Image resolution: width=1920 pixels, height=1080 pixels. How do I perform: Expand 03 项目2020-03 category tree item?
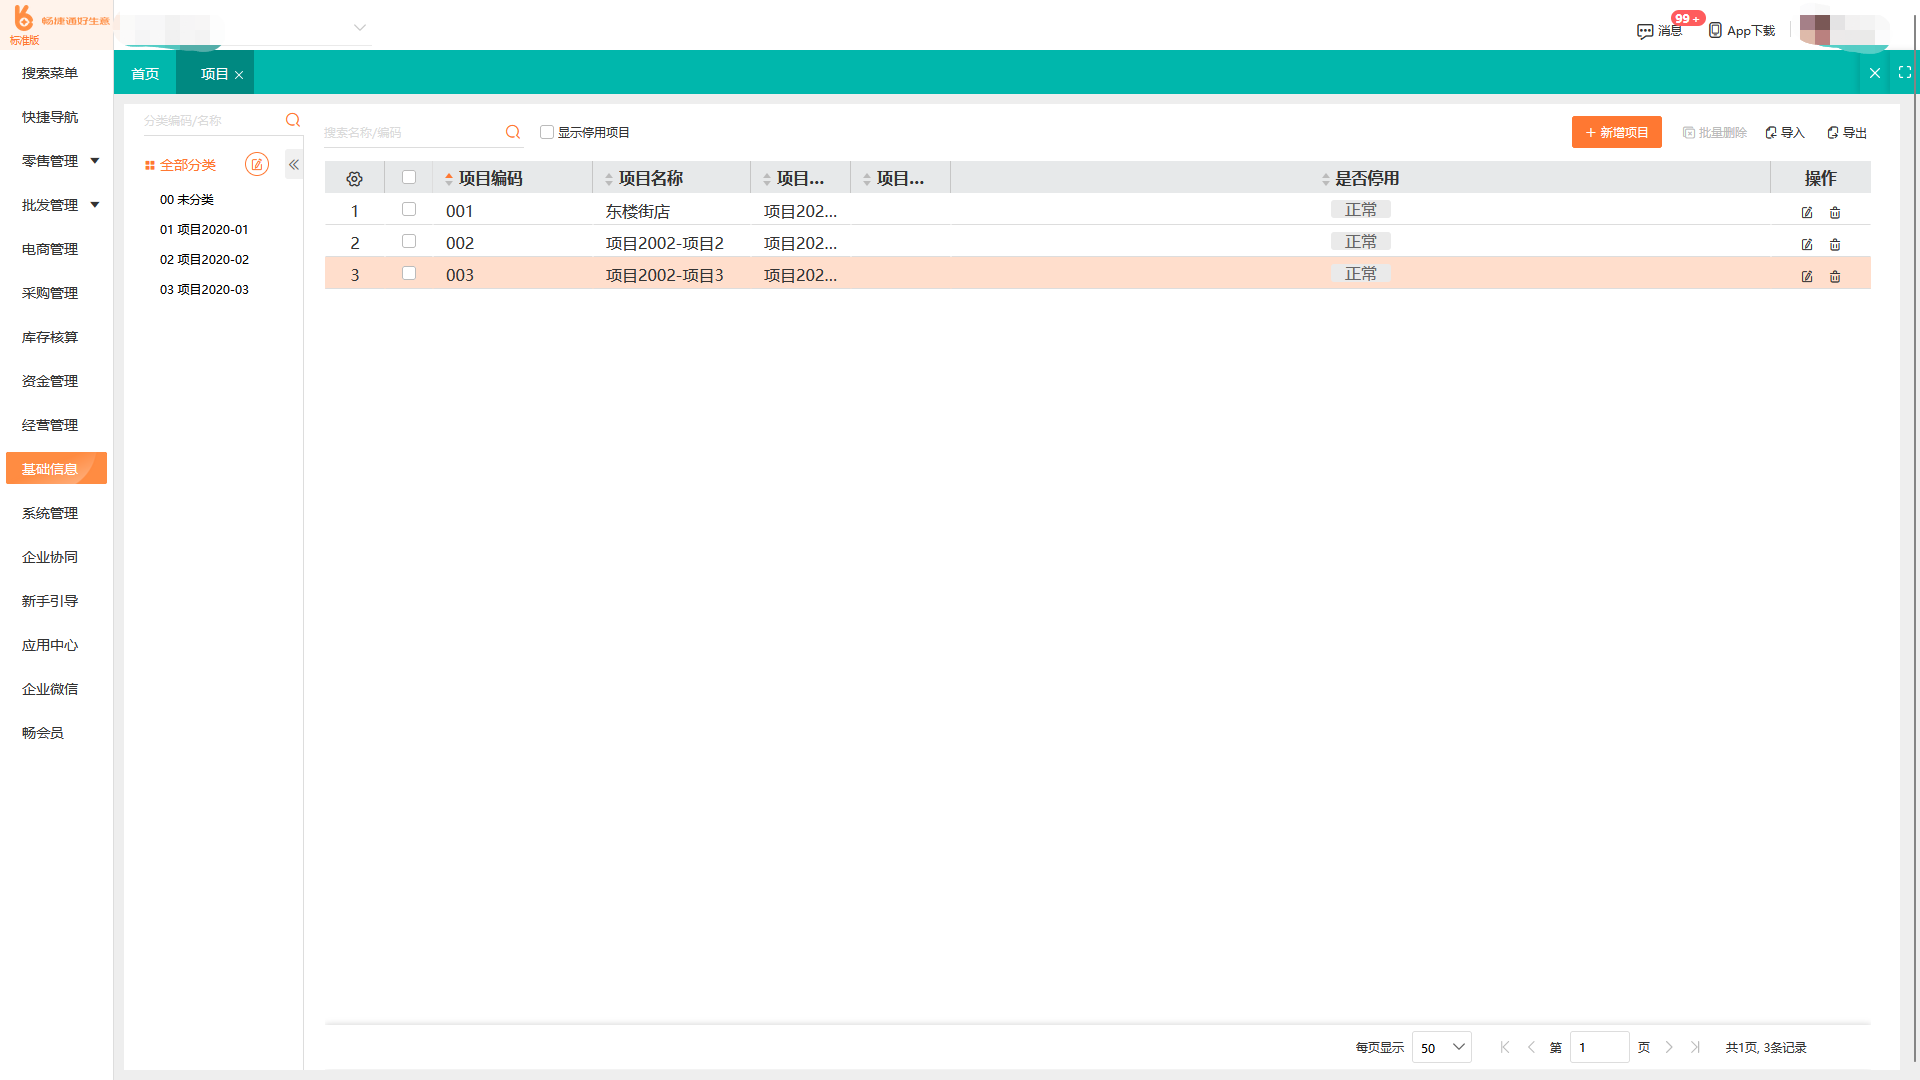tap(202, 289)
